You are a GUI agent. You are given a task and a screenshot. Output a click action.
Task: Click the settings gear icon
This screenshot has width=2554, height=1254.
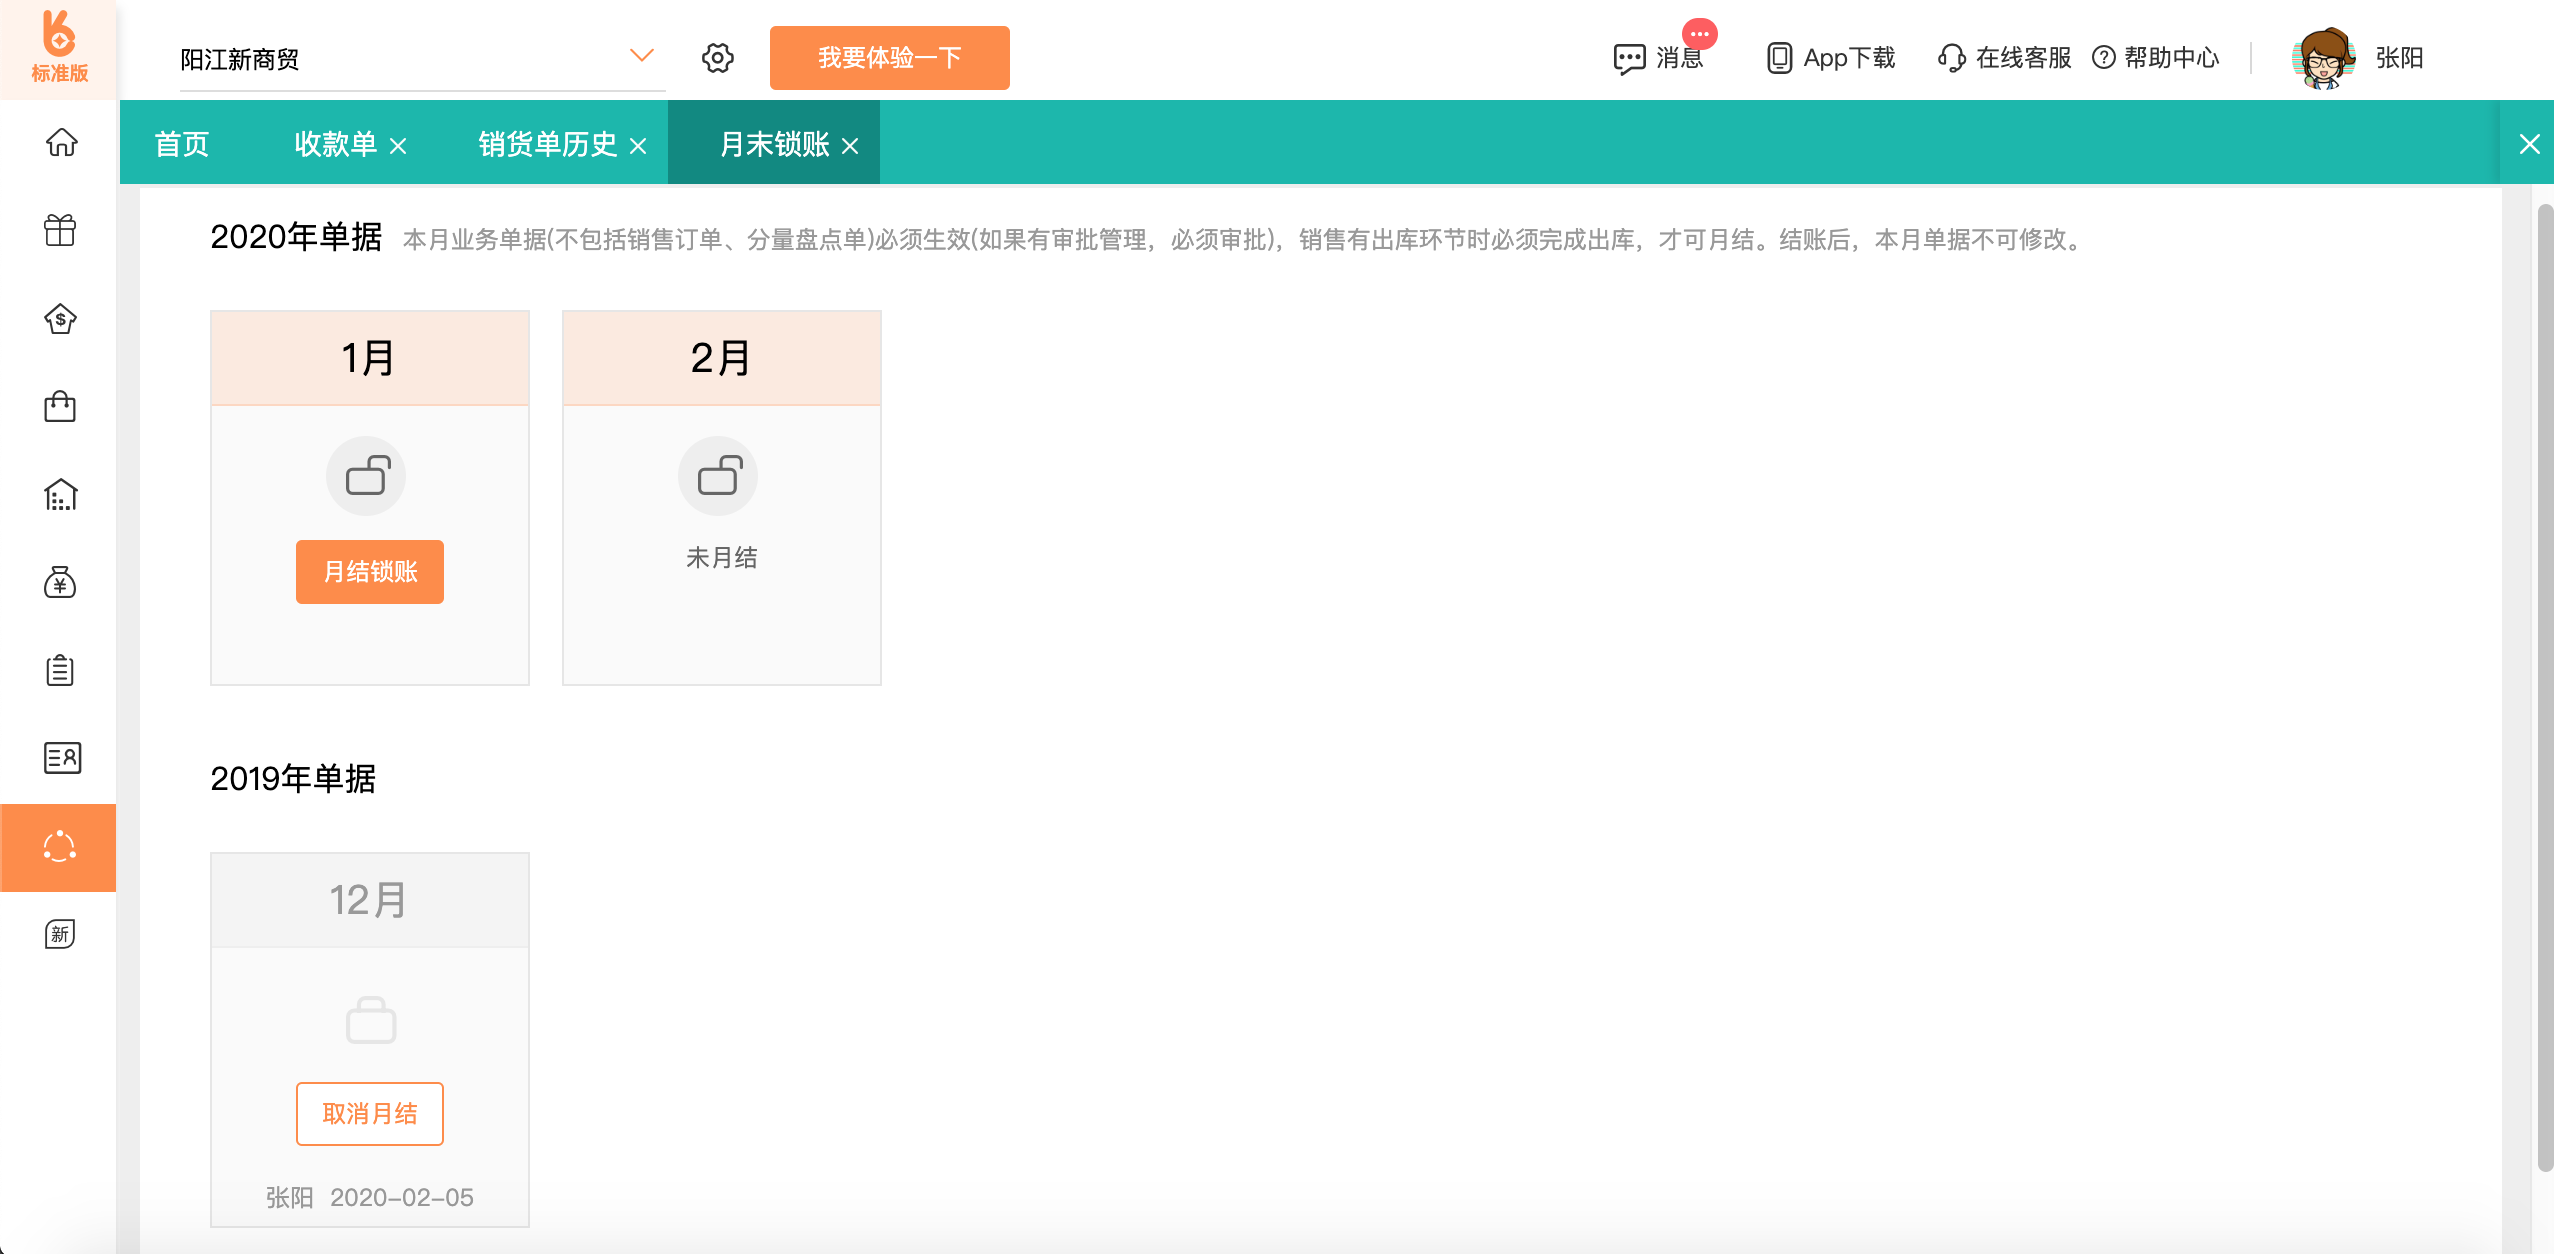(x=717, y=57)
